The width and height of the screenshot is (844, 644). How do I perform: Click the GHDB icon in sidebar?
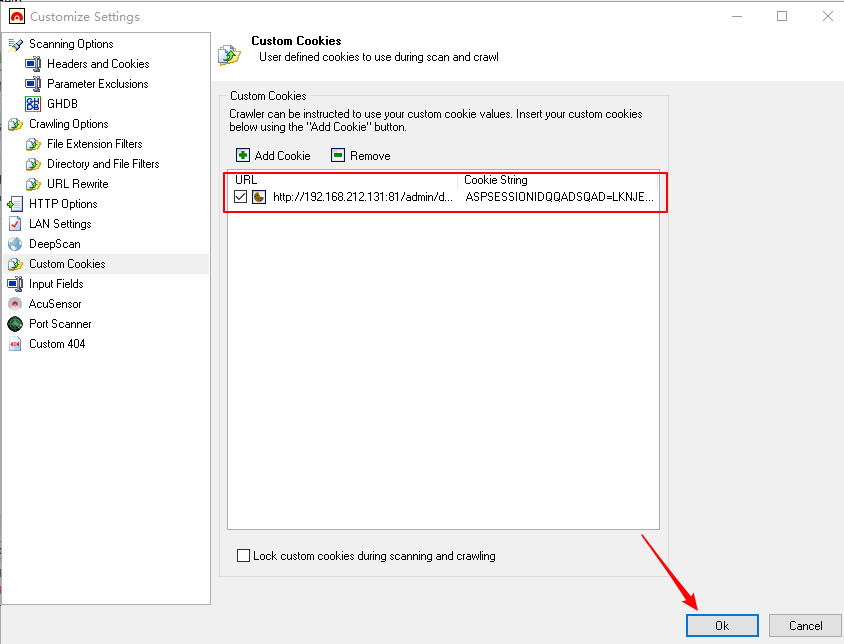point(33,104)
